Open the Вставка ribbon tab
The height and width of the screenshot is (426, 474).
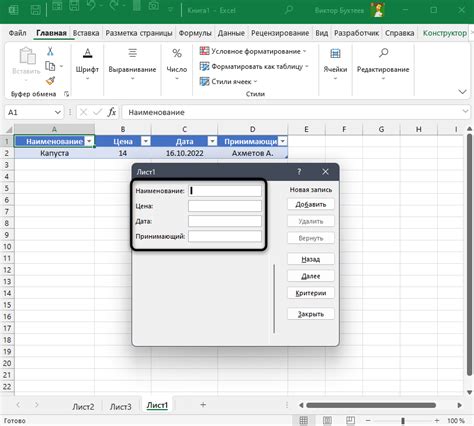[x=86, y=33]
